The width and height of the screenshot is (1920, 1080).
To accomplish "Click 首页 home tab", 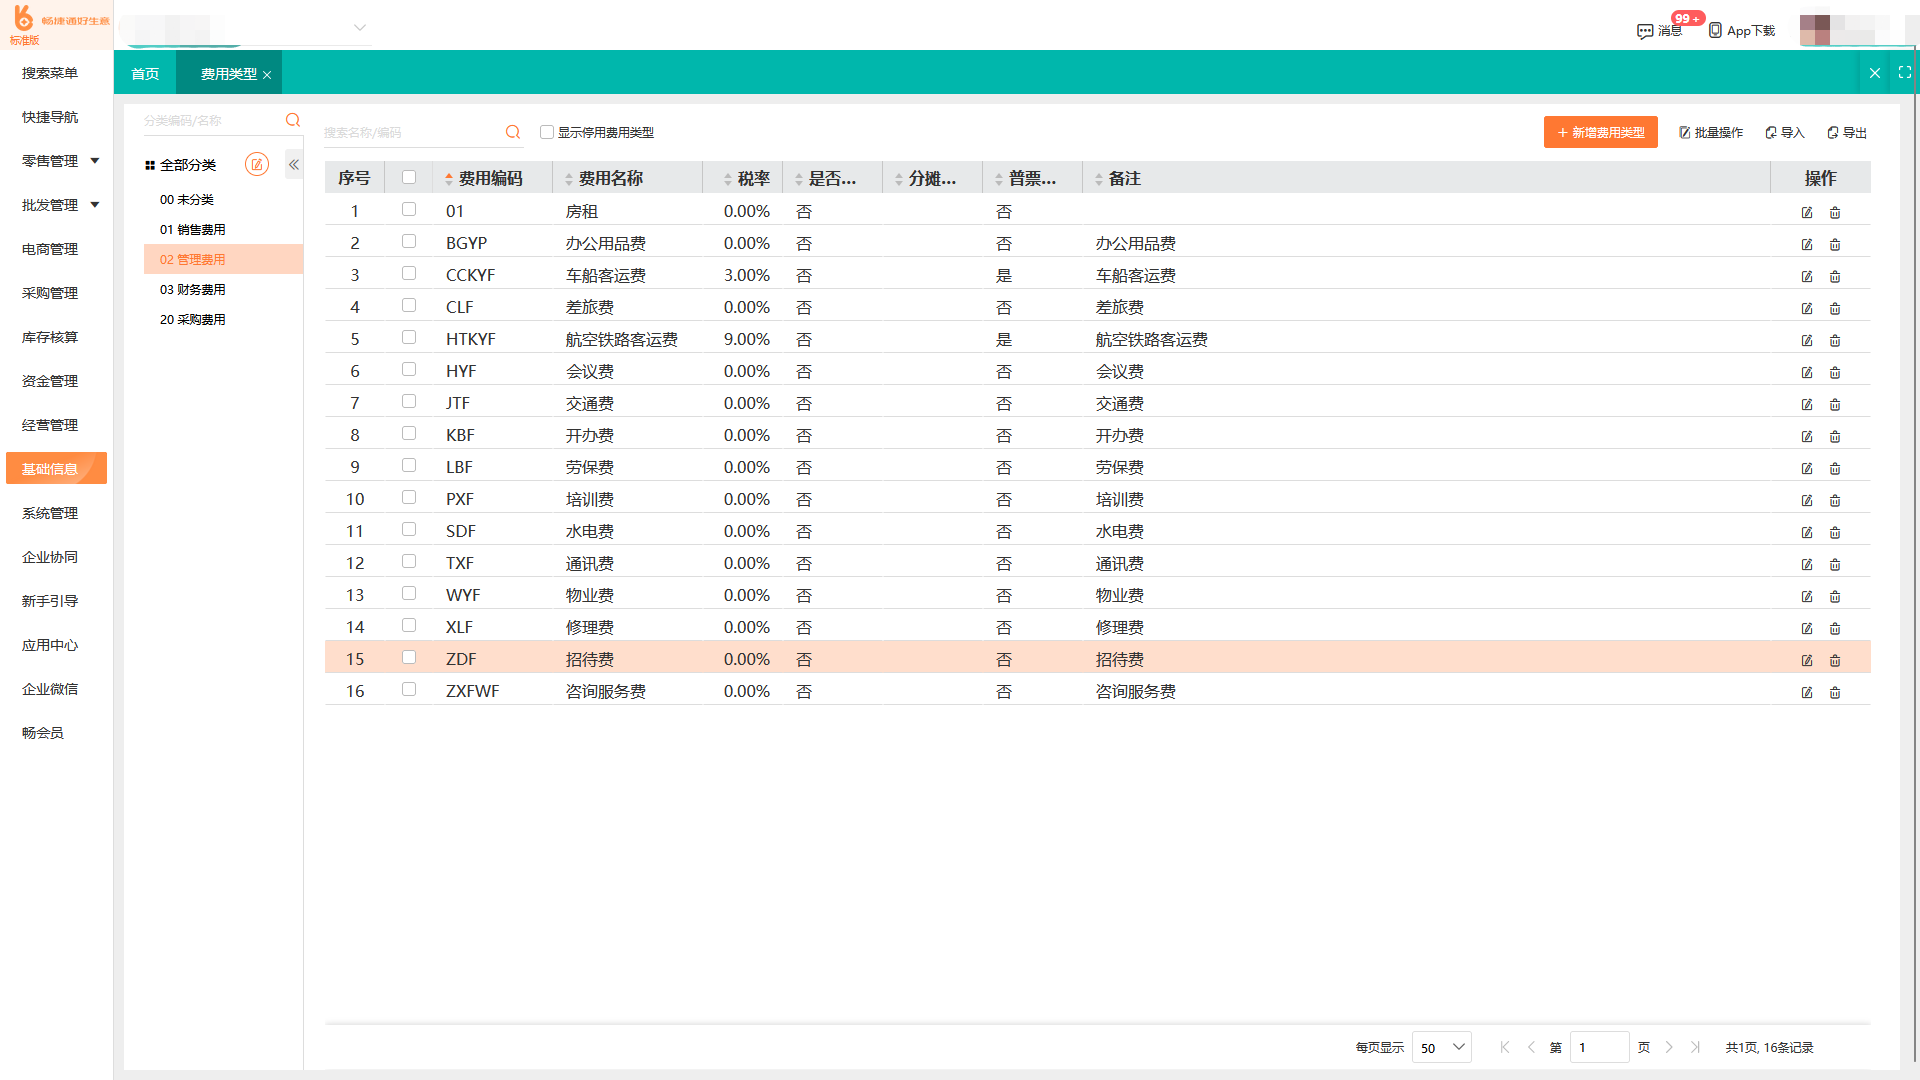I will [144, 73].
